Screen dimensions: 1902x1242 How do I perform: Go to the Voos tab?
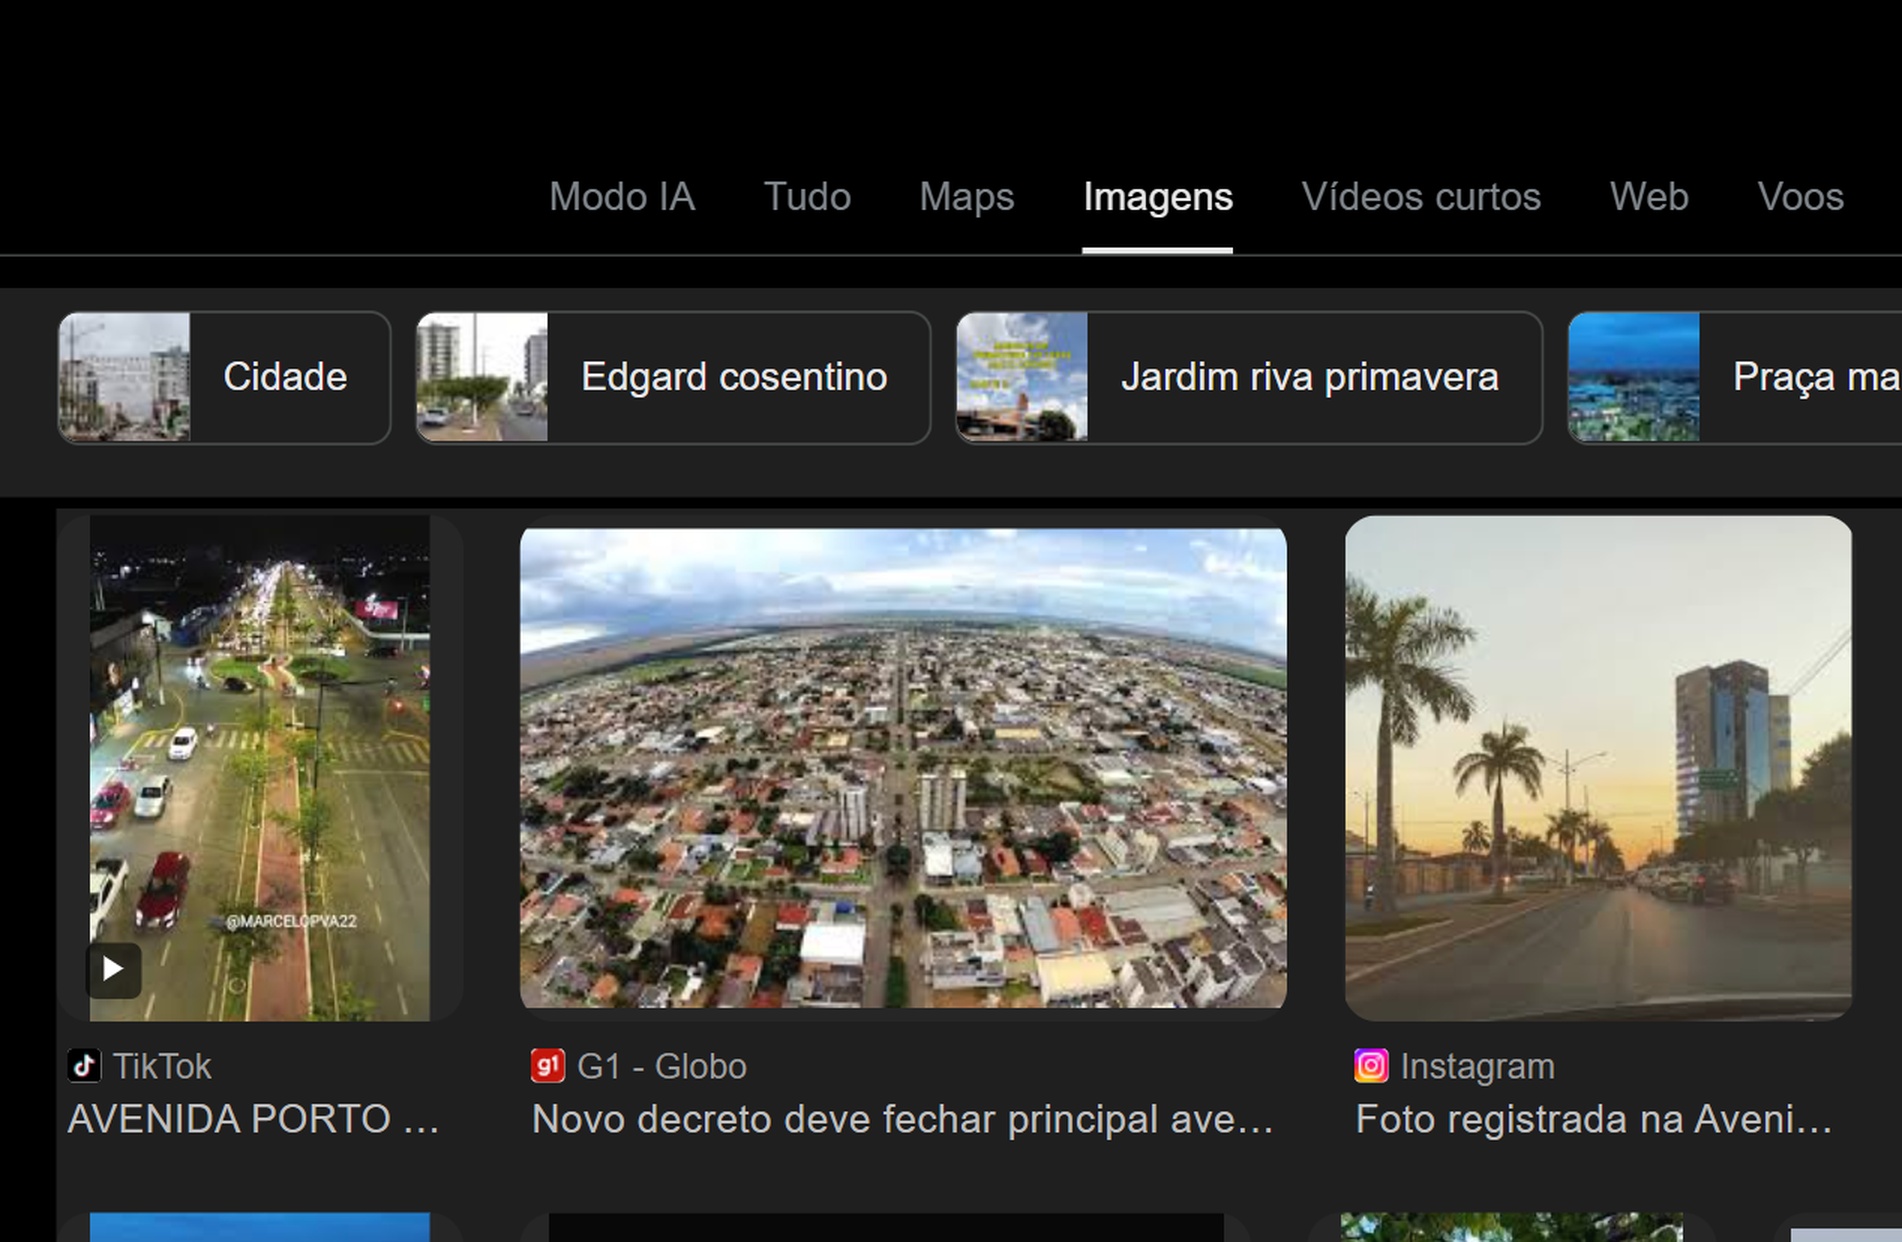pos(1800,197)
